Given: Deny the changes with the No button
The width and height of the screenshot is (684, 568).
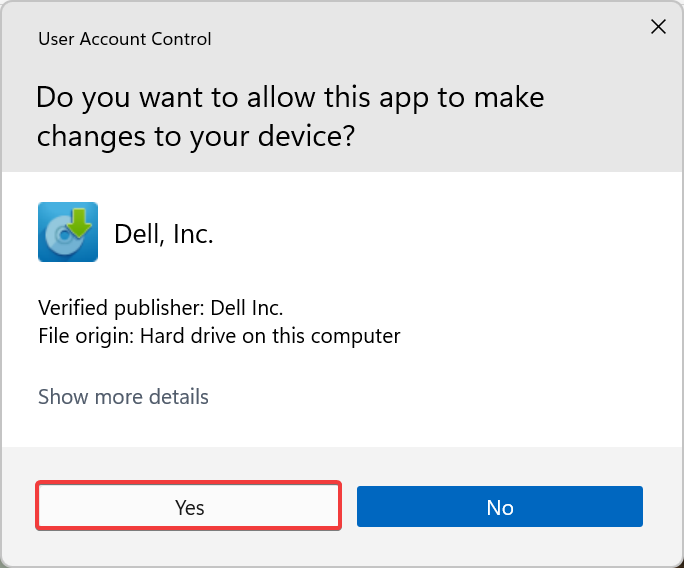Looking at the screenshot, I should 499,507.
